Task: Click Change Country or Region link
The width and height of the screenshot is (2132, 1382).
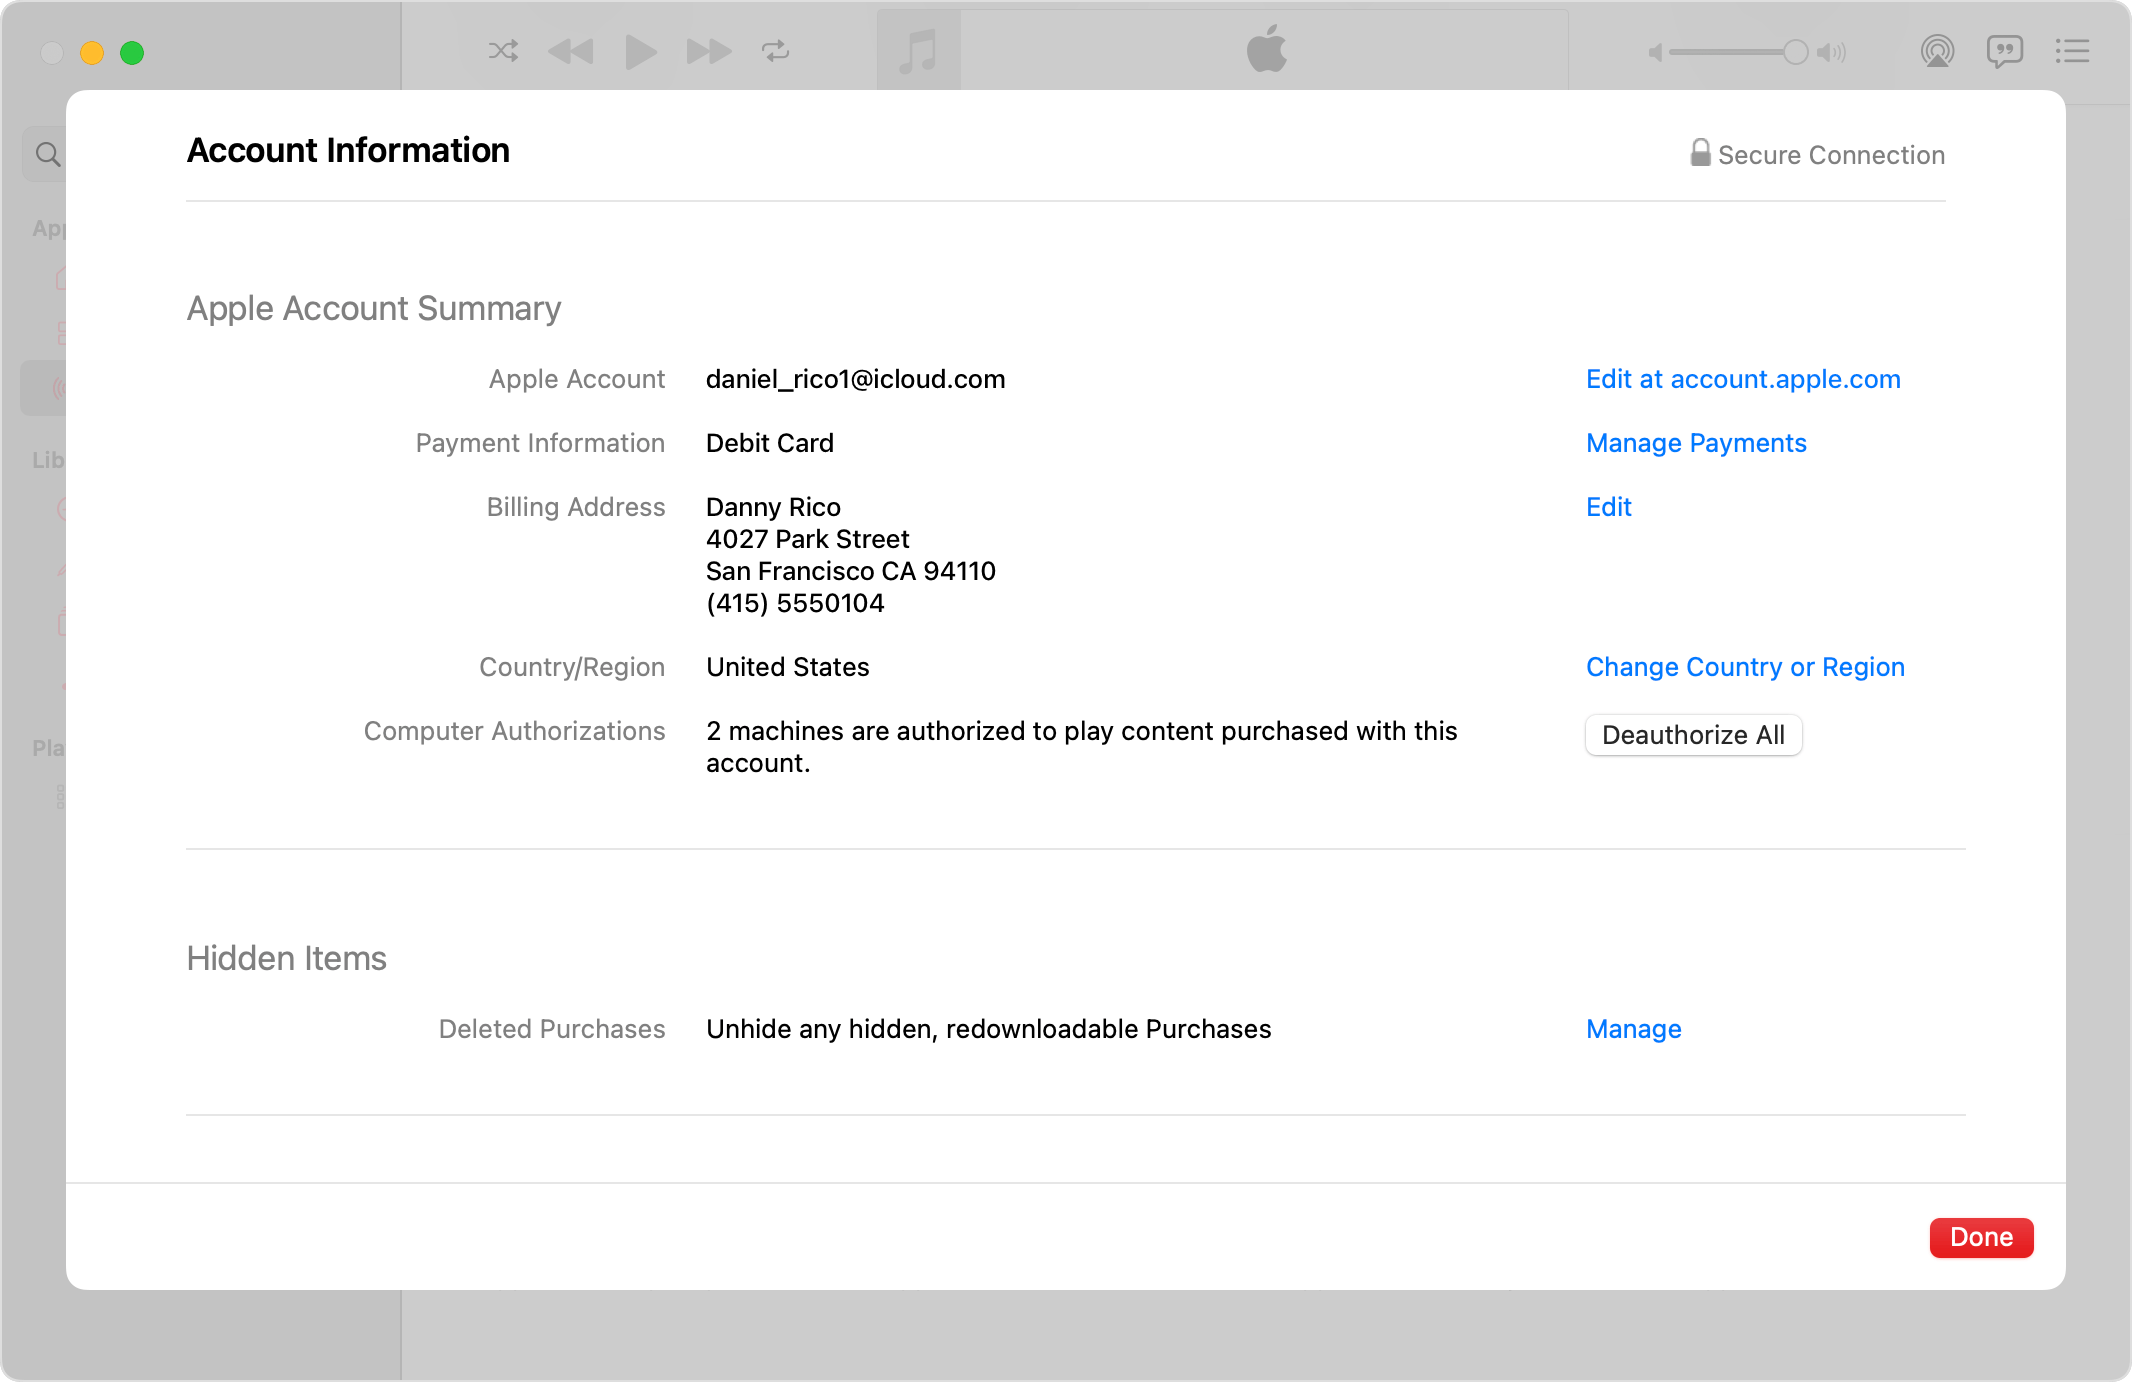Action: (x=1745, y=667)
